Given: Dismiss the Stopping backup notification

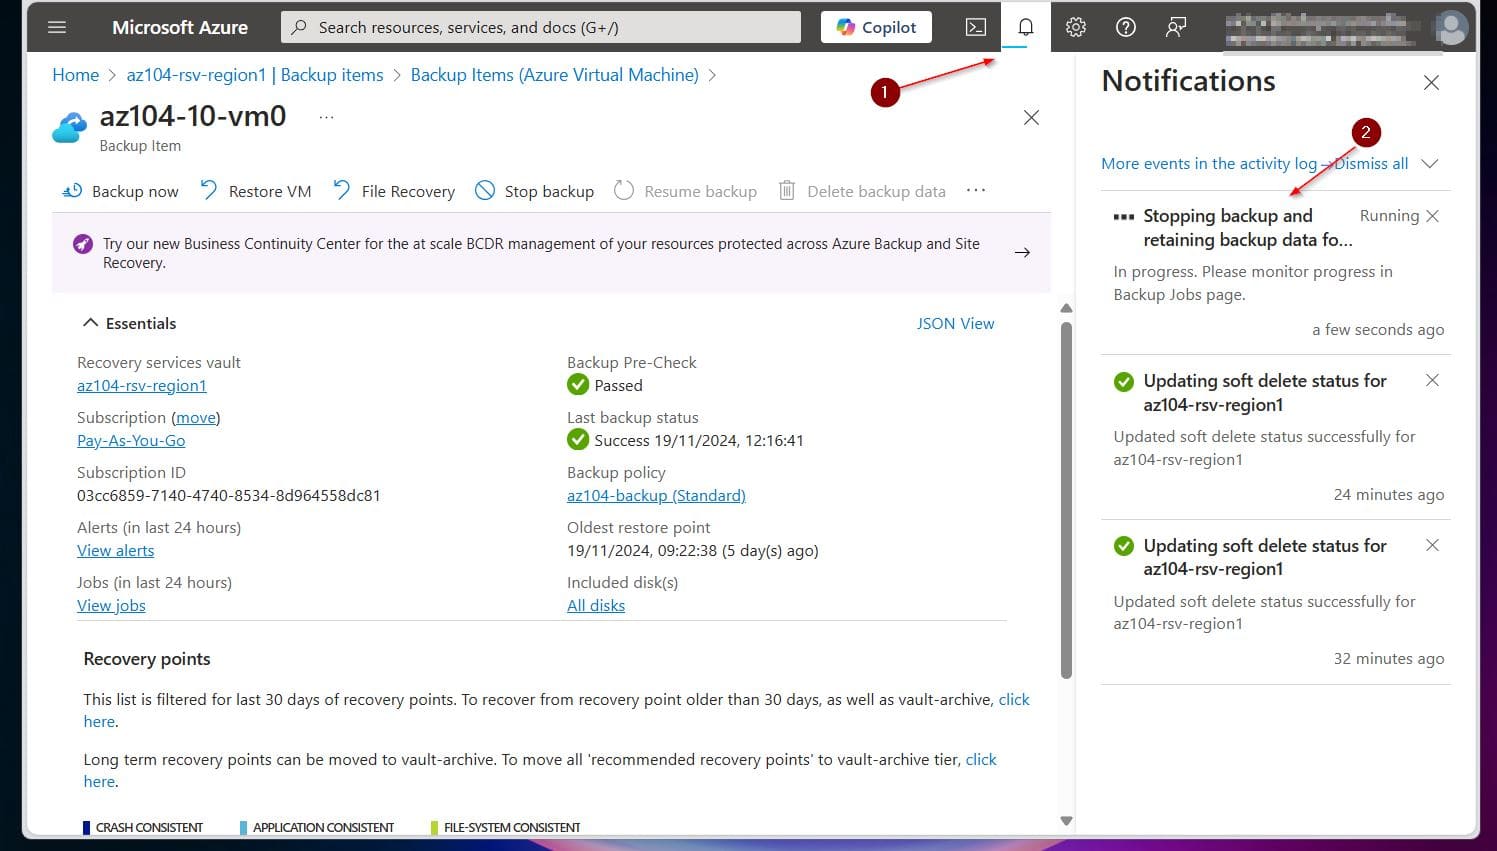Looking at the screenshot, I should coord(1432,215).
